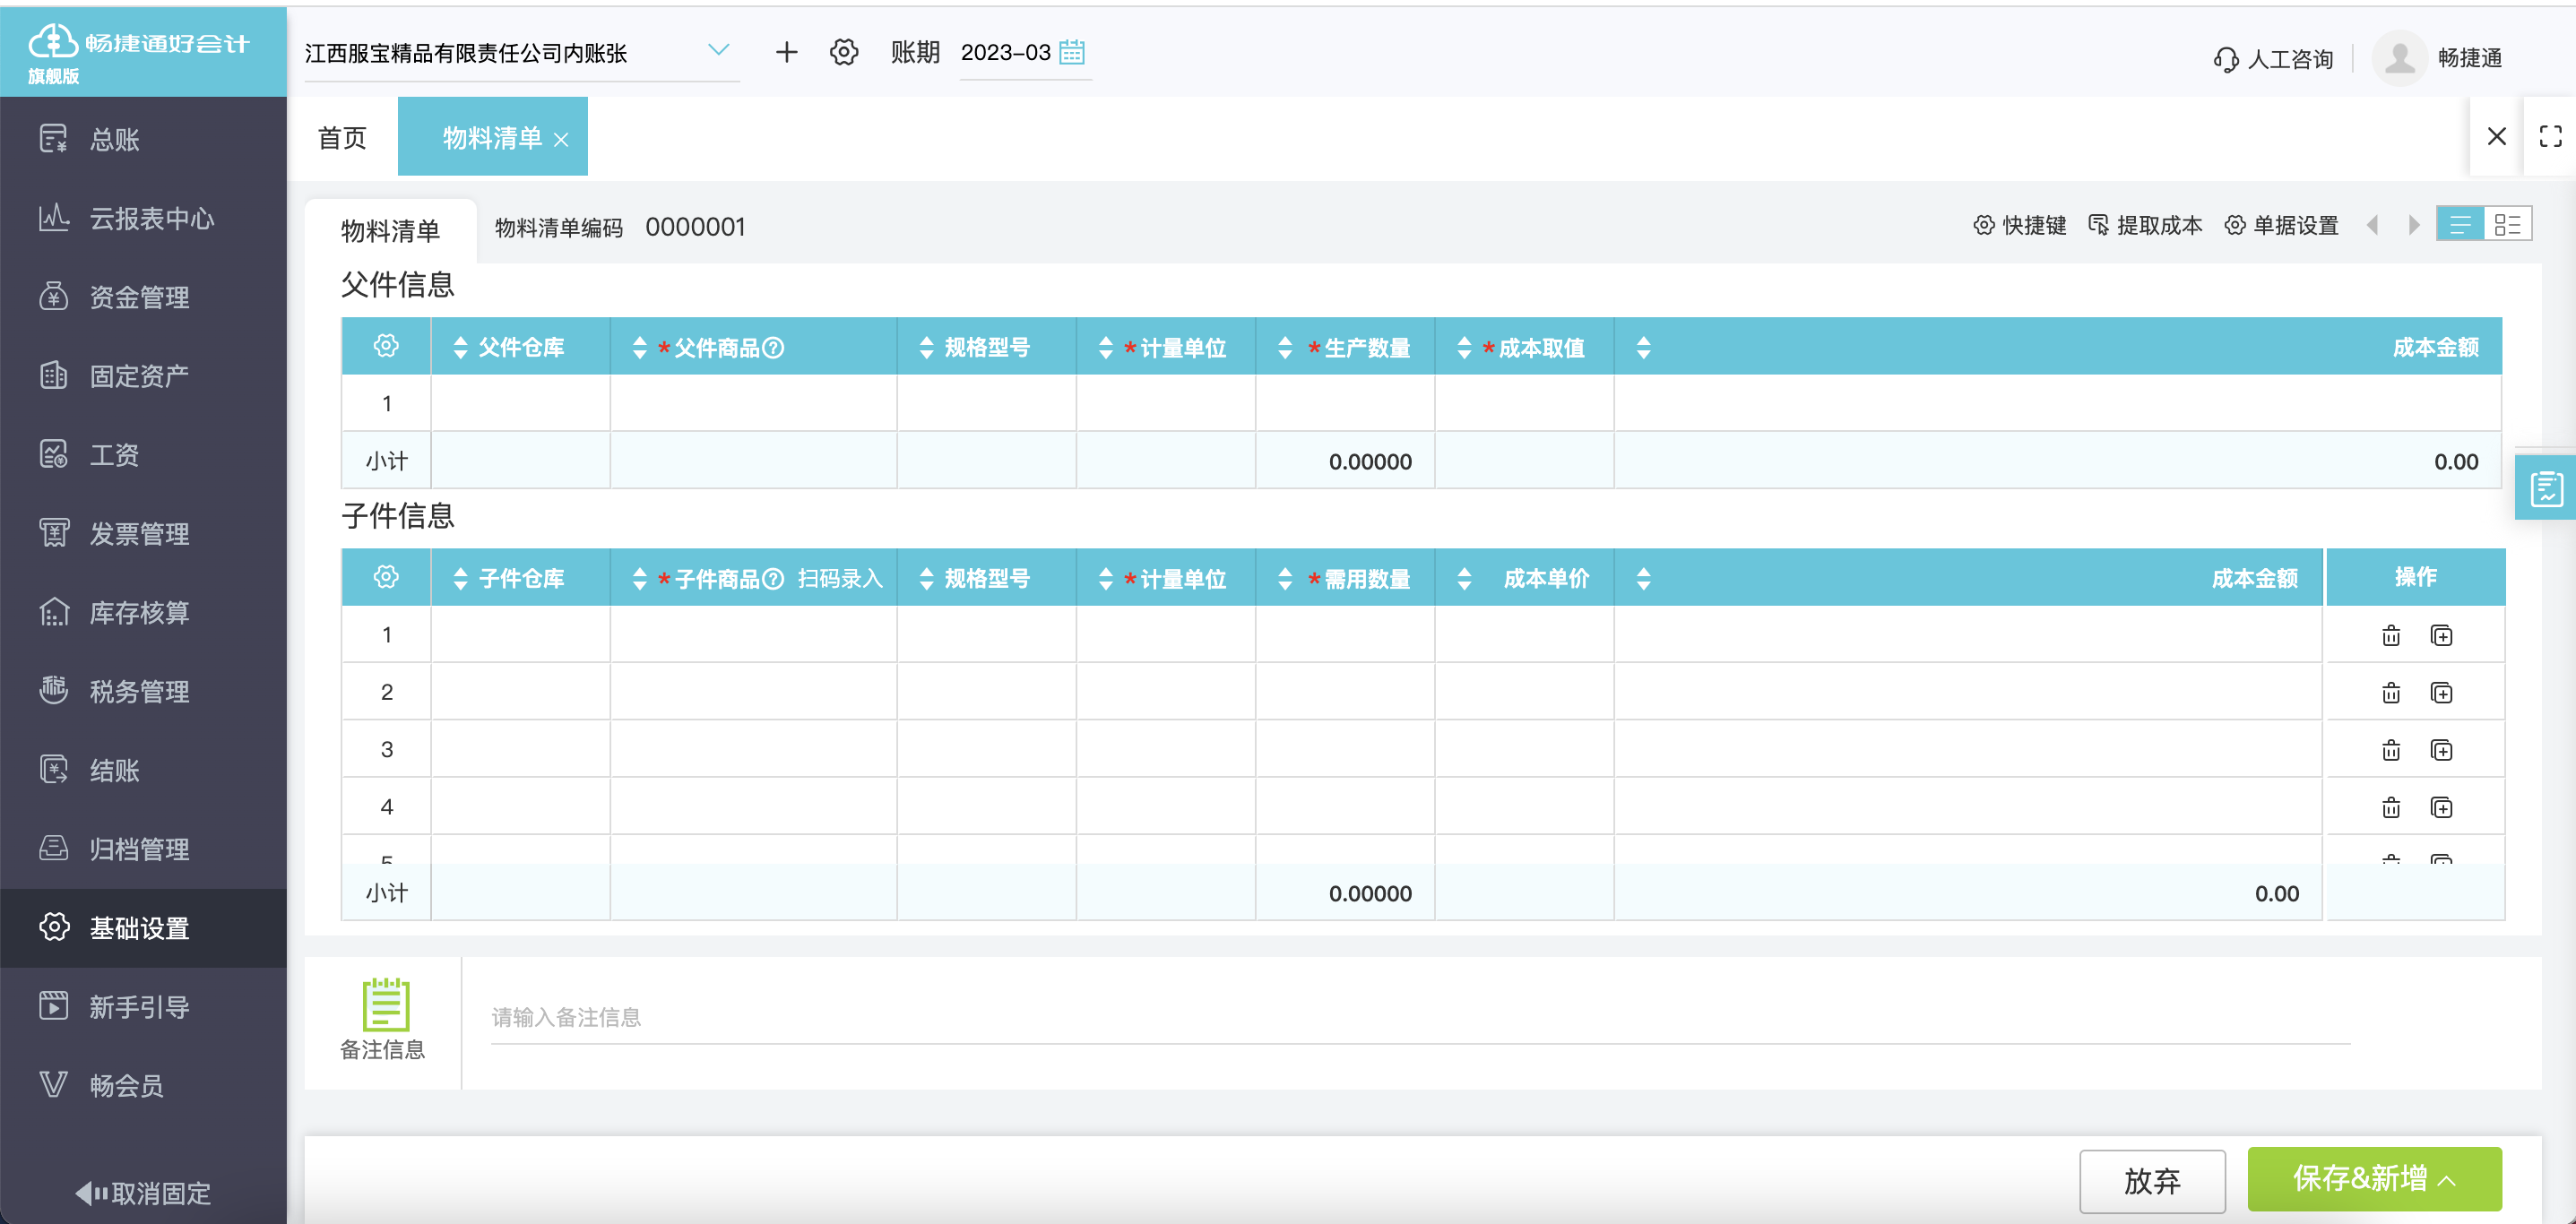2576x1224 pixels.
Task: Click the 放弃 button
Action: [2154, 1178]
